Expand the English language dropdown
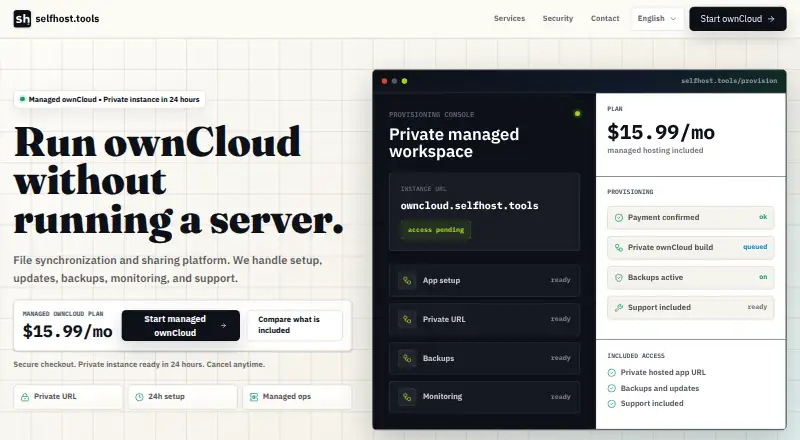This screenshot has width=800, height=440. (x=657, y=18)
